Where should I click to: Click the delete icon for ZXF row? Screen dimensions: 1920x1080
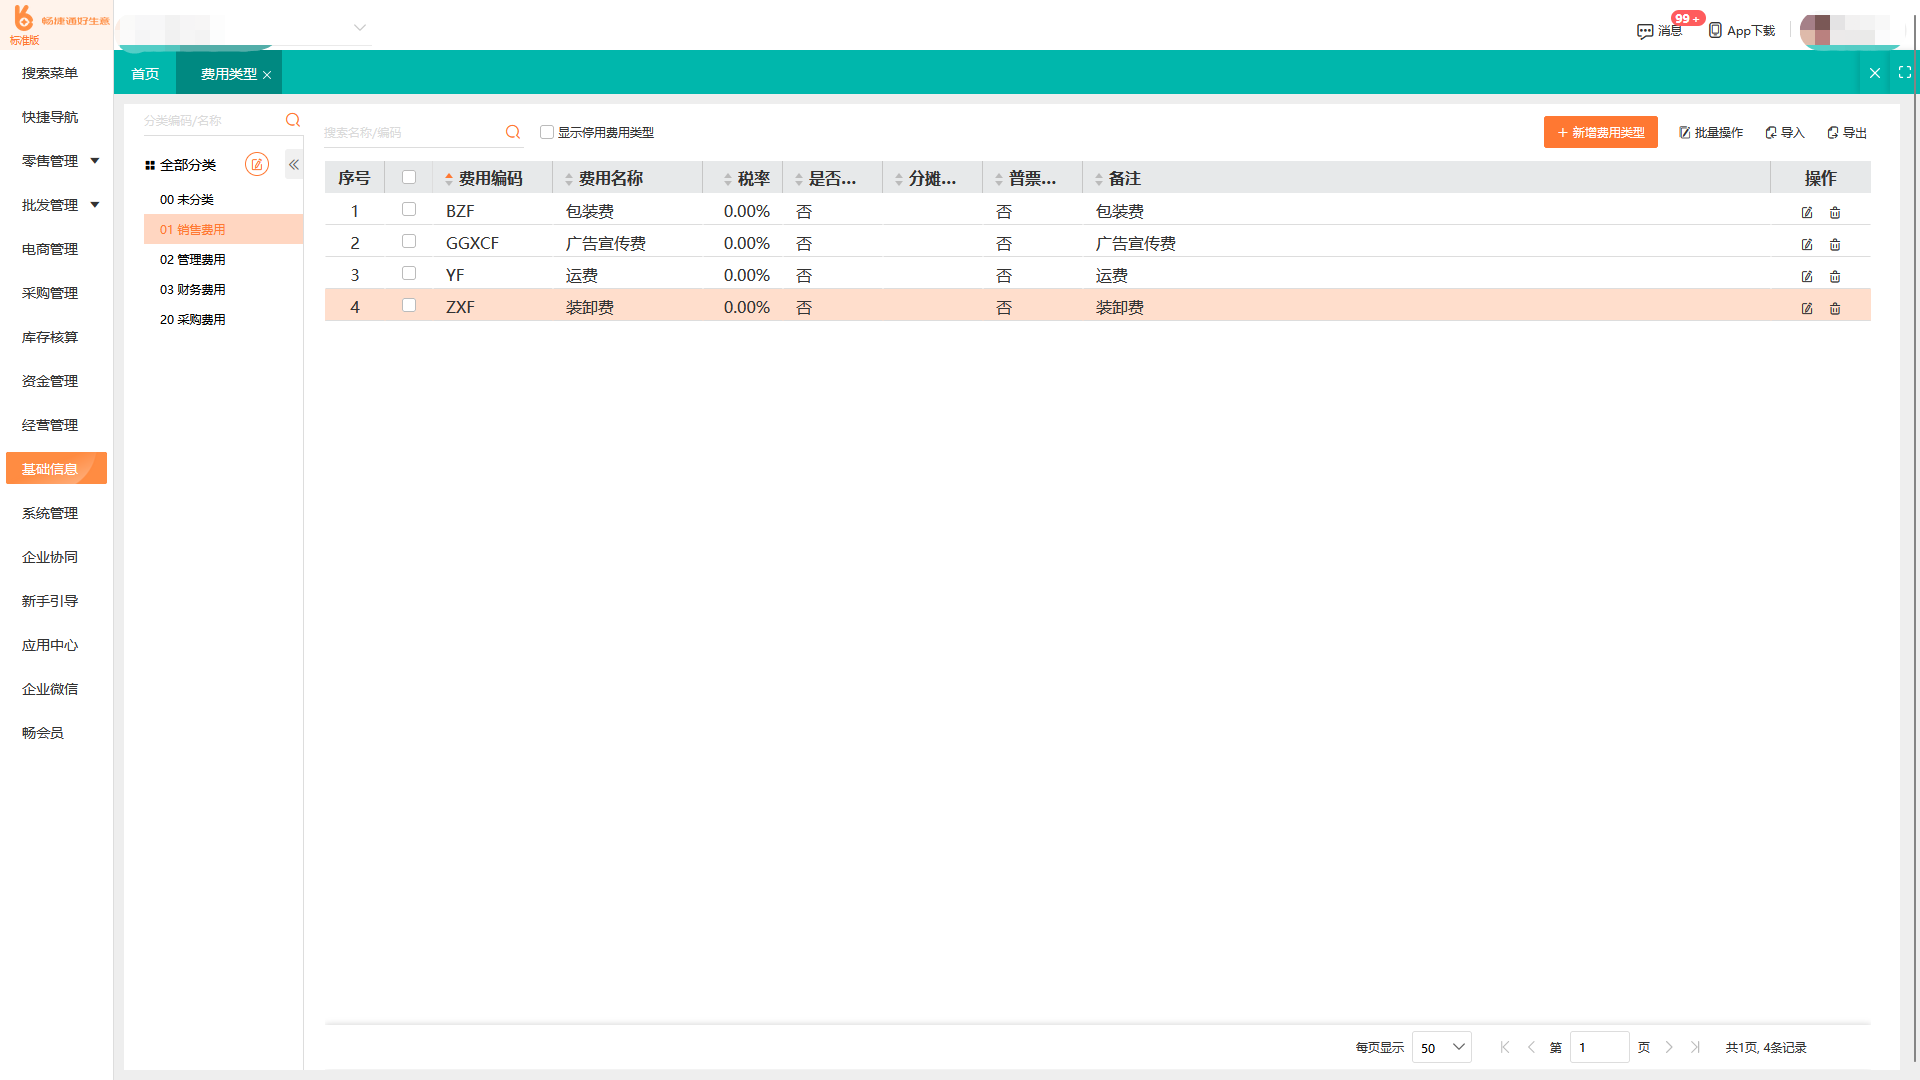click(1834, 306)
